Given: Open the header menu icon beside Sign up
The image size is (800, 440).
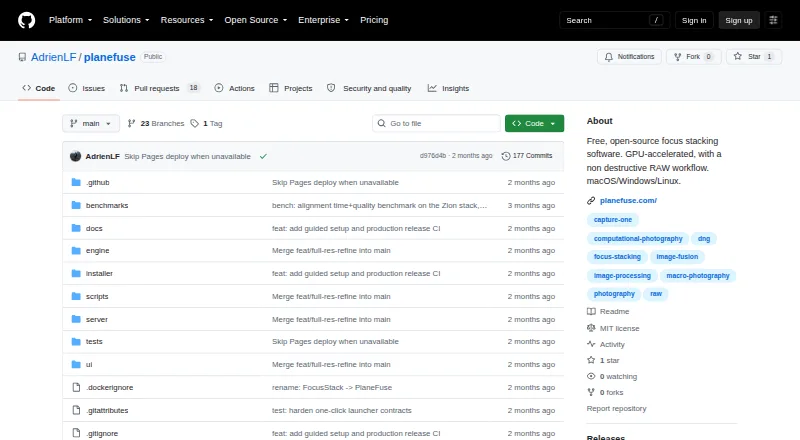Looking at the screenshot, I should click(x=773, y=20).
